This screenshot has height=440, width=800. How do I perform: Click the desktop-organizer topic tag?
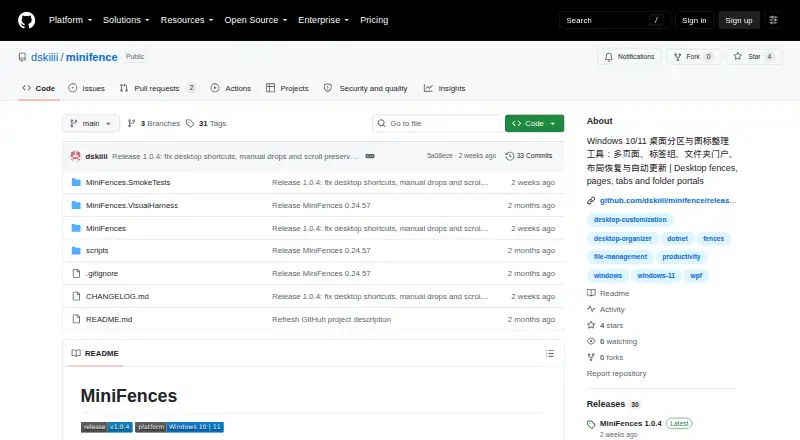tap(622, 238)
